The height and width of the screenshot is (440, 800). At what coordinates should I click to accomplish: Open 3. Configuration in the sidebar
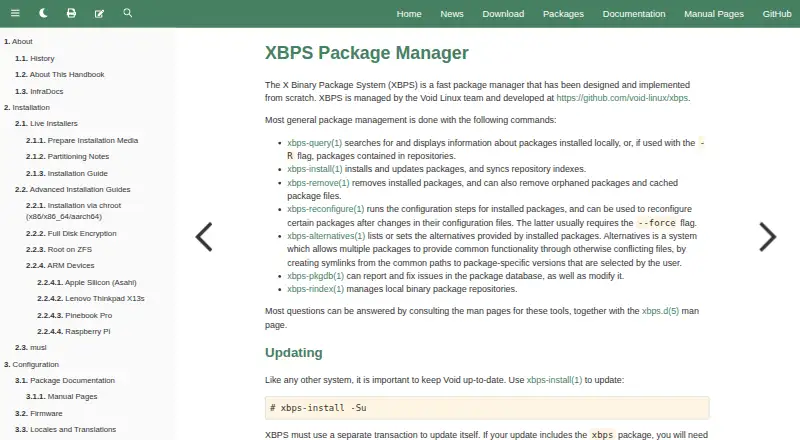point(32,364)
